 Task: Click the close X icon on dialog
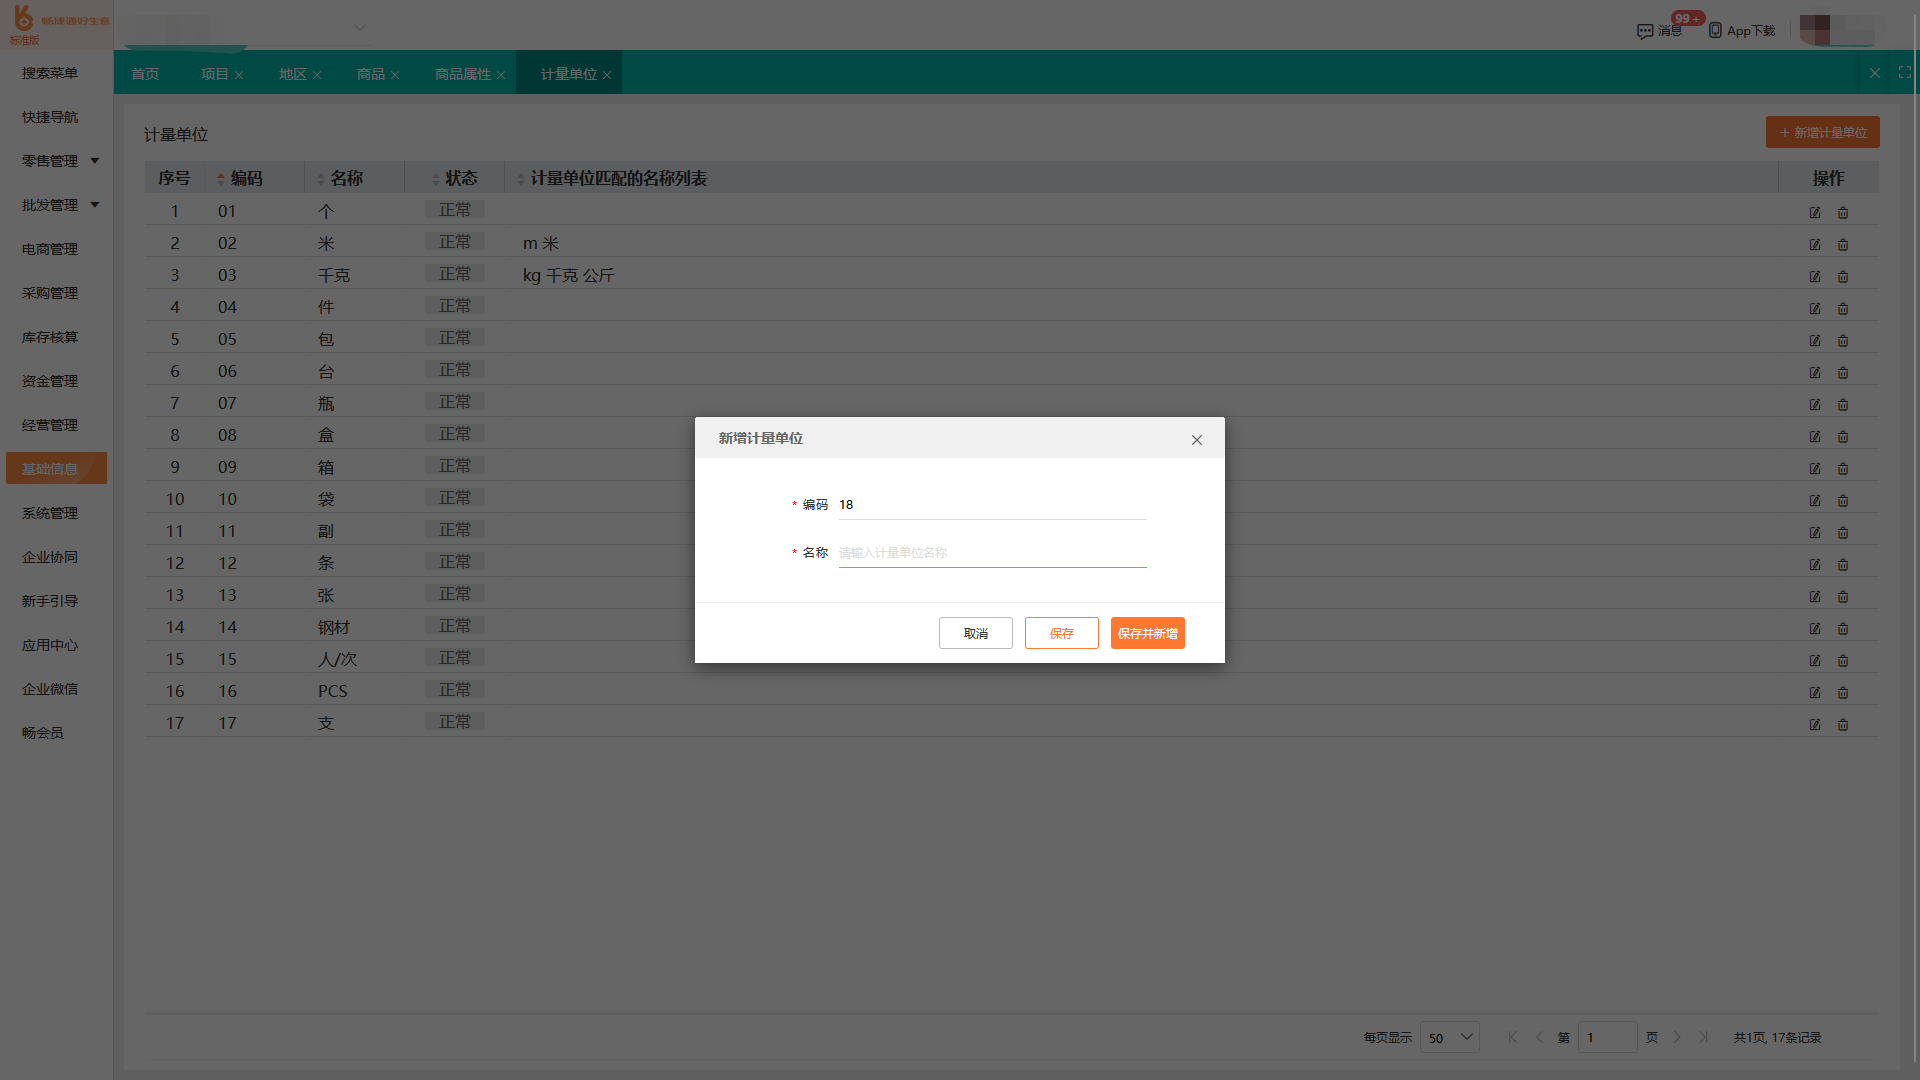pos(1197,439)
